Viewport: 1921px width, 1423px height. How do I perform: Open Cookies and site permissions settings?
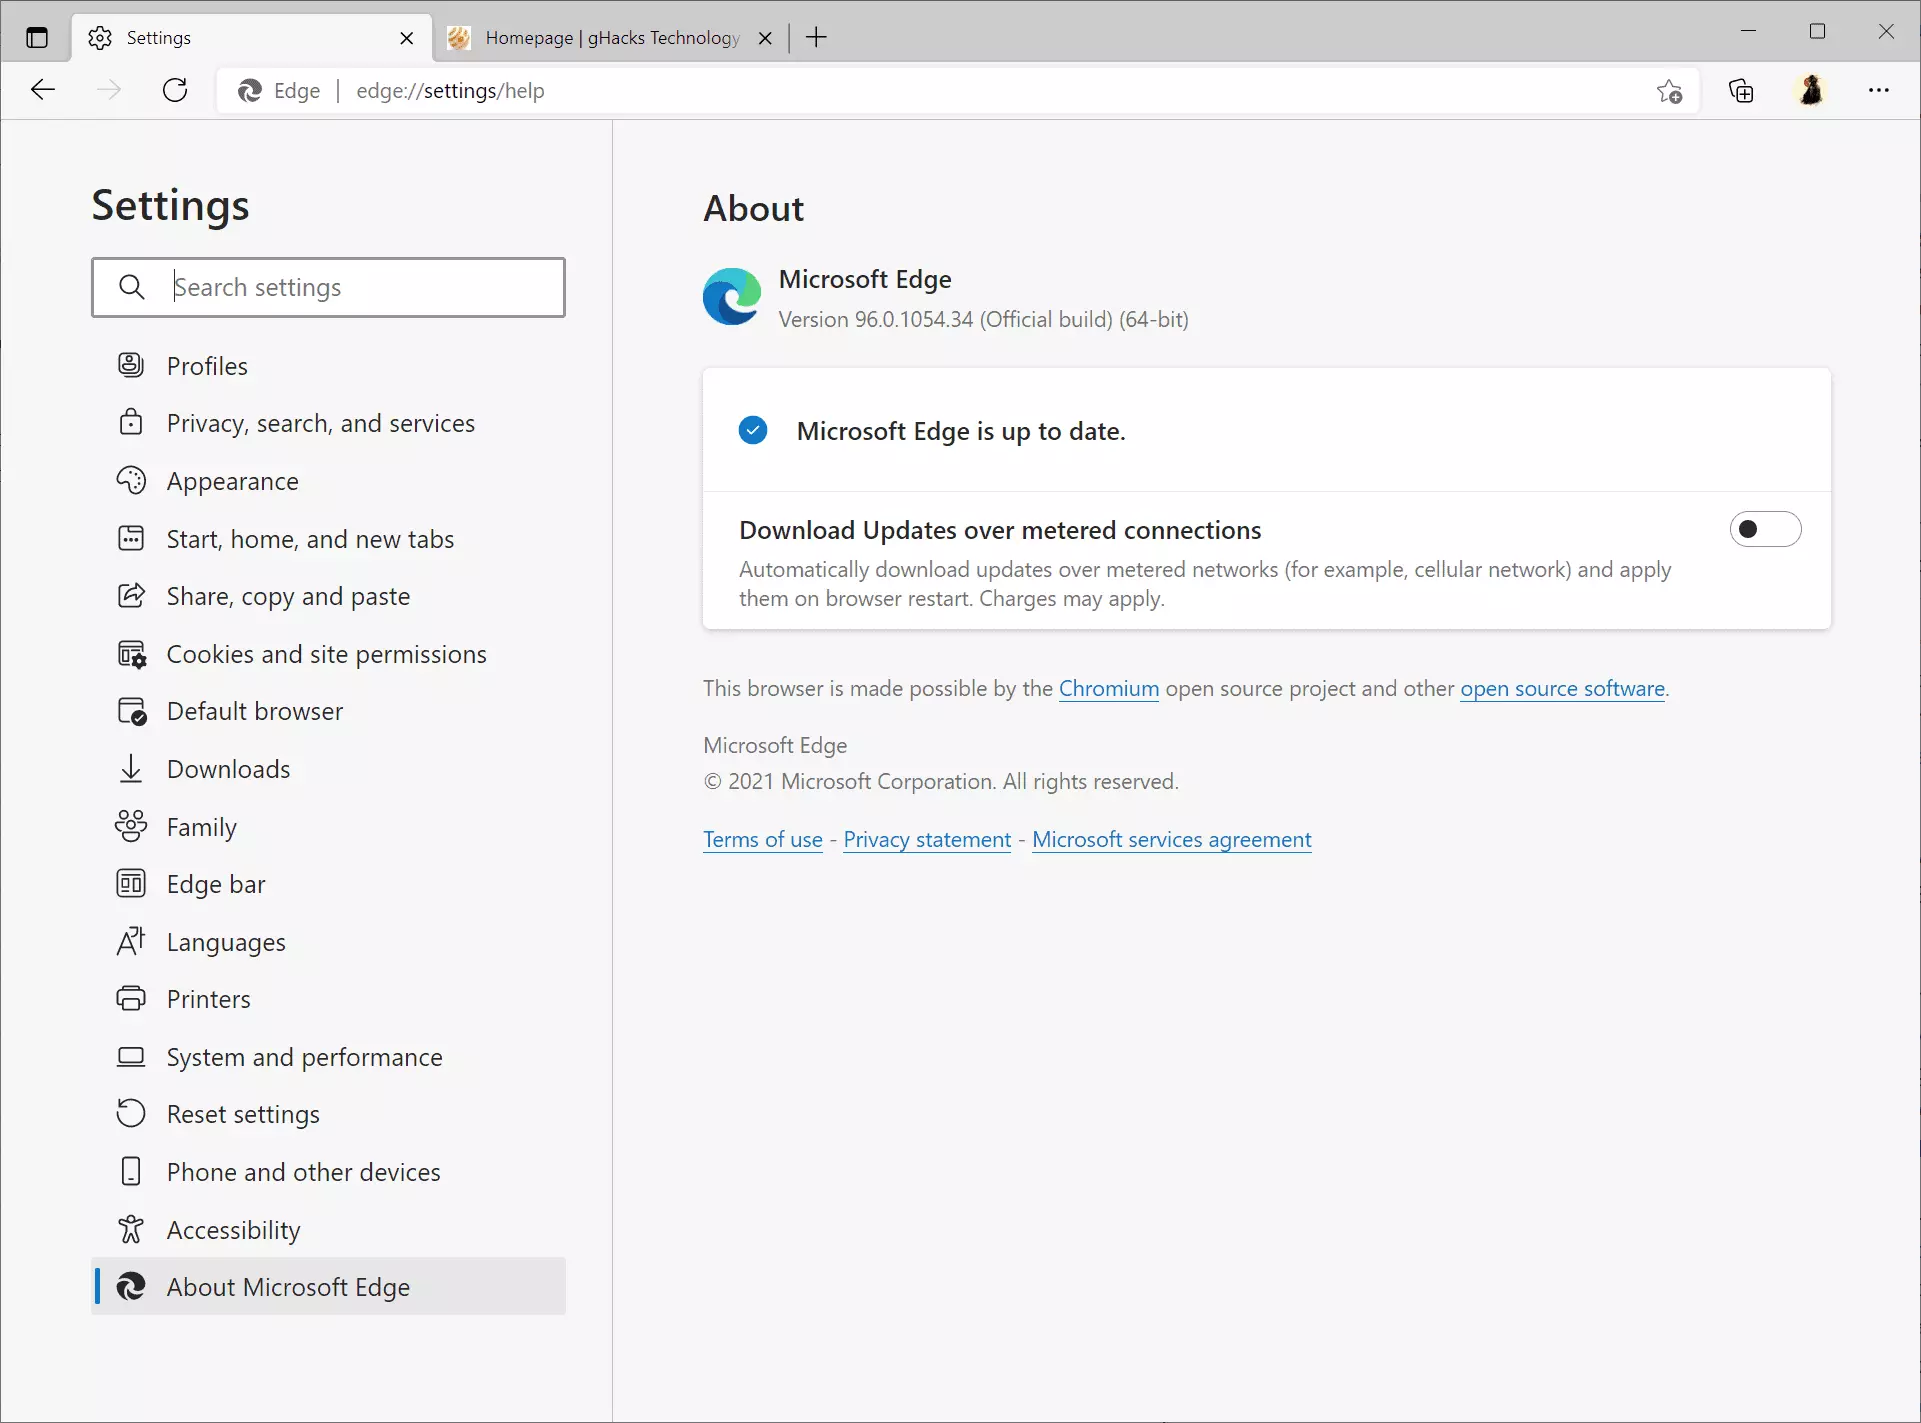pyautogui.click(x=326, y=653)
